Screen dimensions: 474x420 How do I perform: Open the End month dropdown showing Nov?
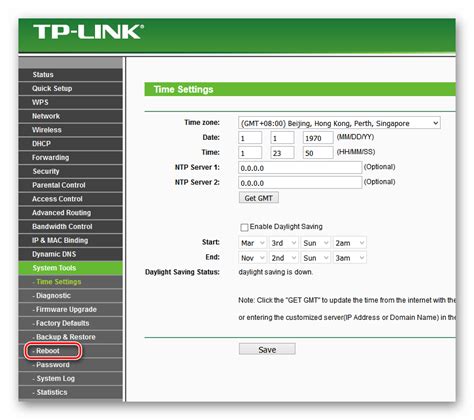point(252,258)
